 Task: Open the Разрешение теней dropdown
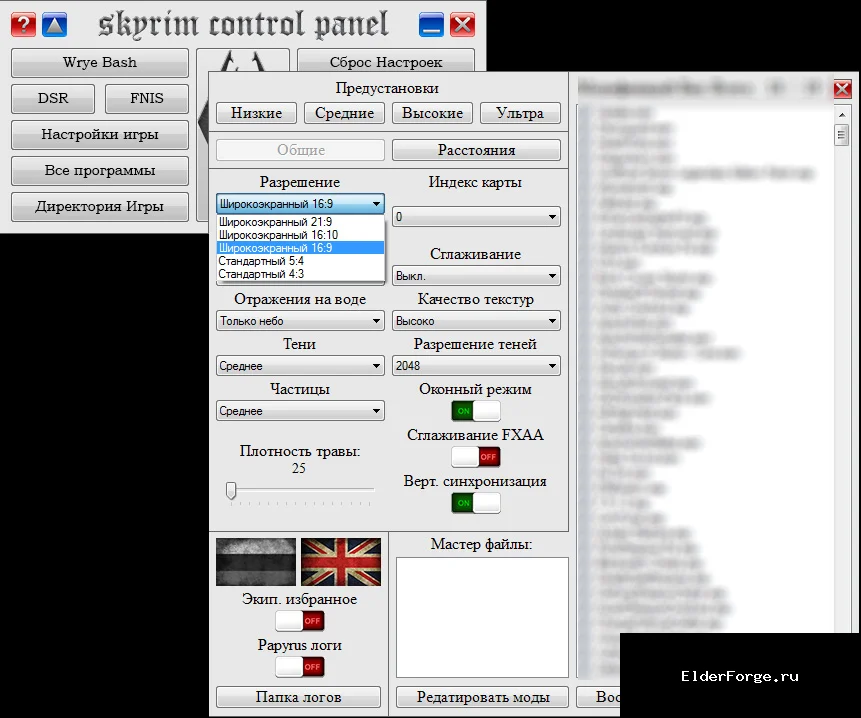point(476,366)
